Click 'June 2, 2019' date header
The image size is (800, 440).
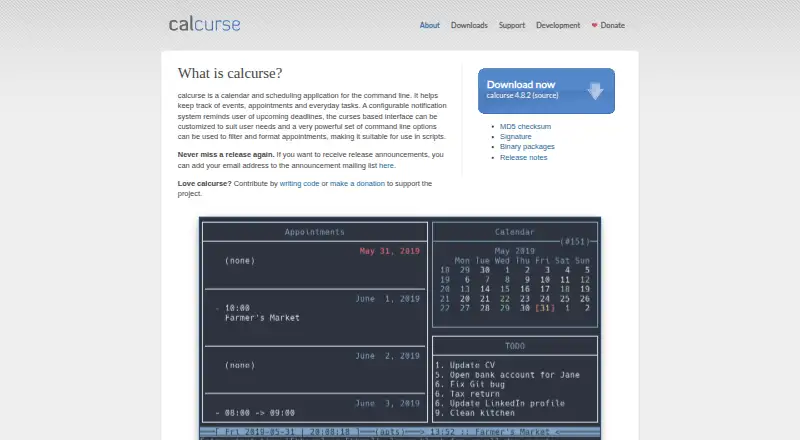tap(388, 356)
